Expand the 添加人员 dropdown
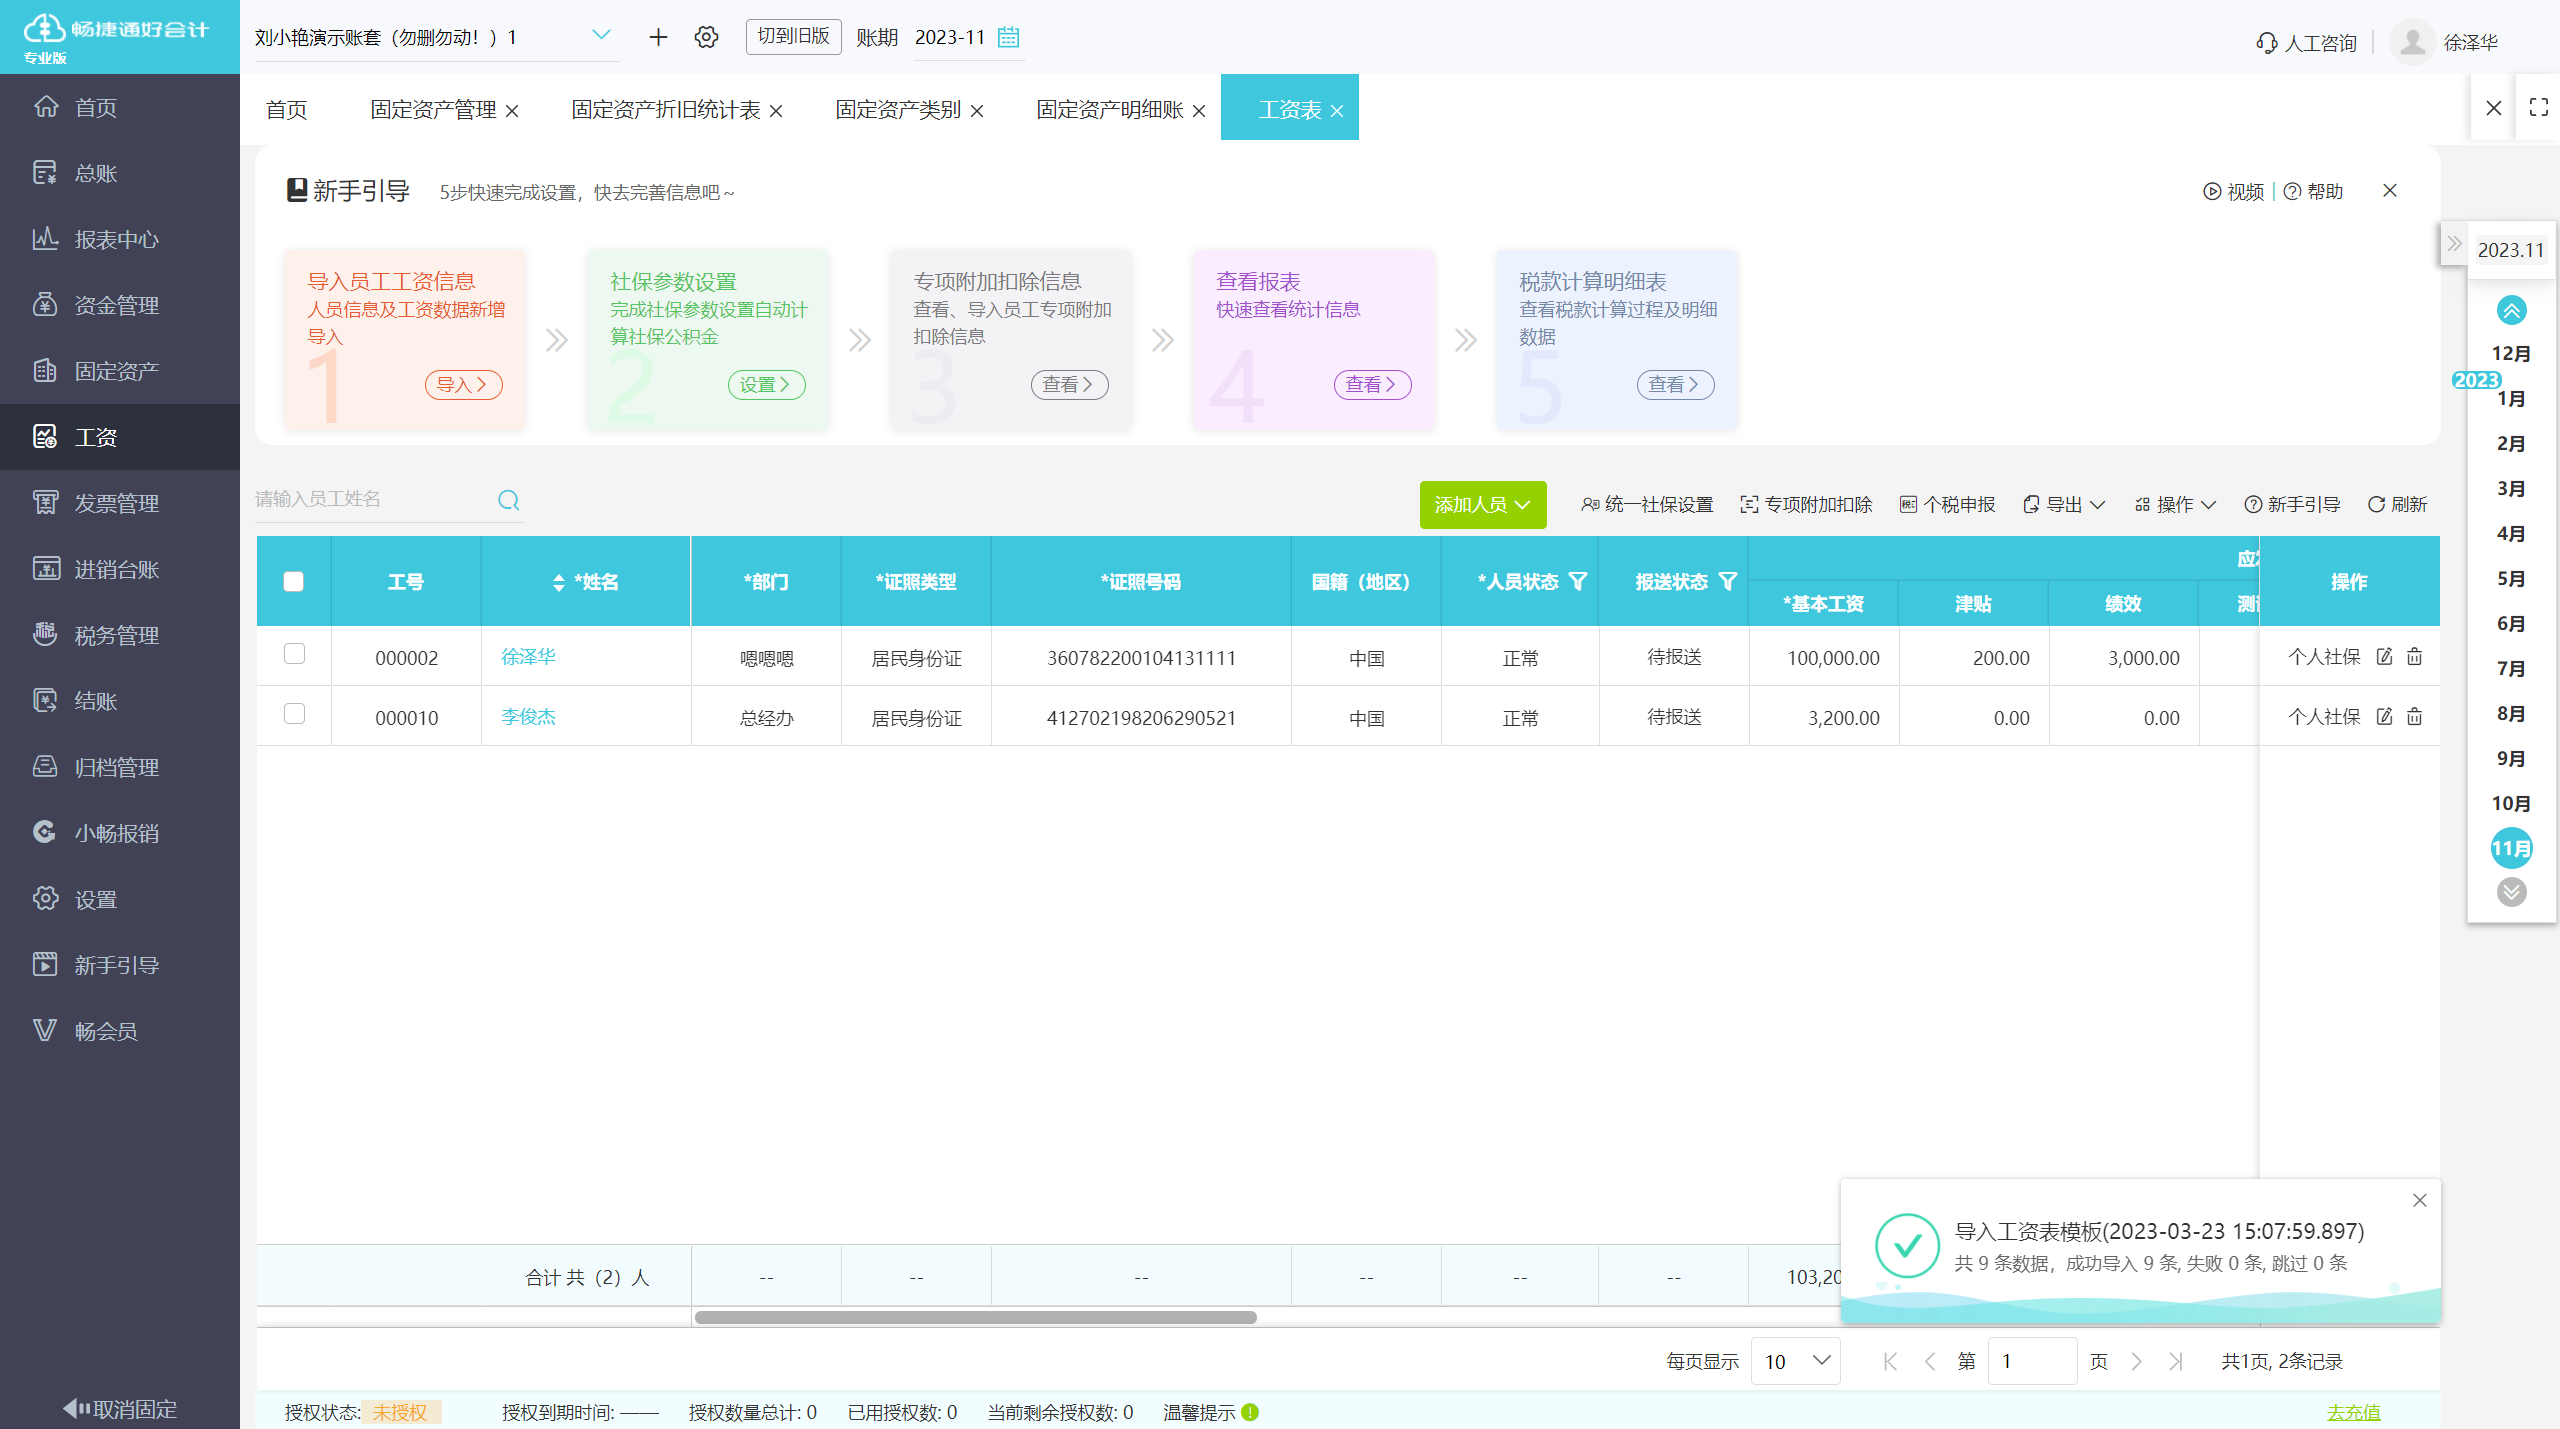The image size is (2560, 1429). (1526, 504)
